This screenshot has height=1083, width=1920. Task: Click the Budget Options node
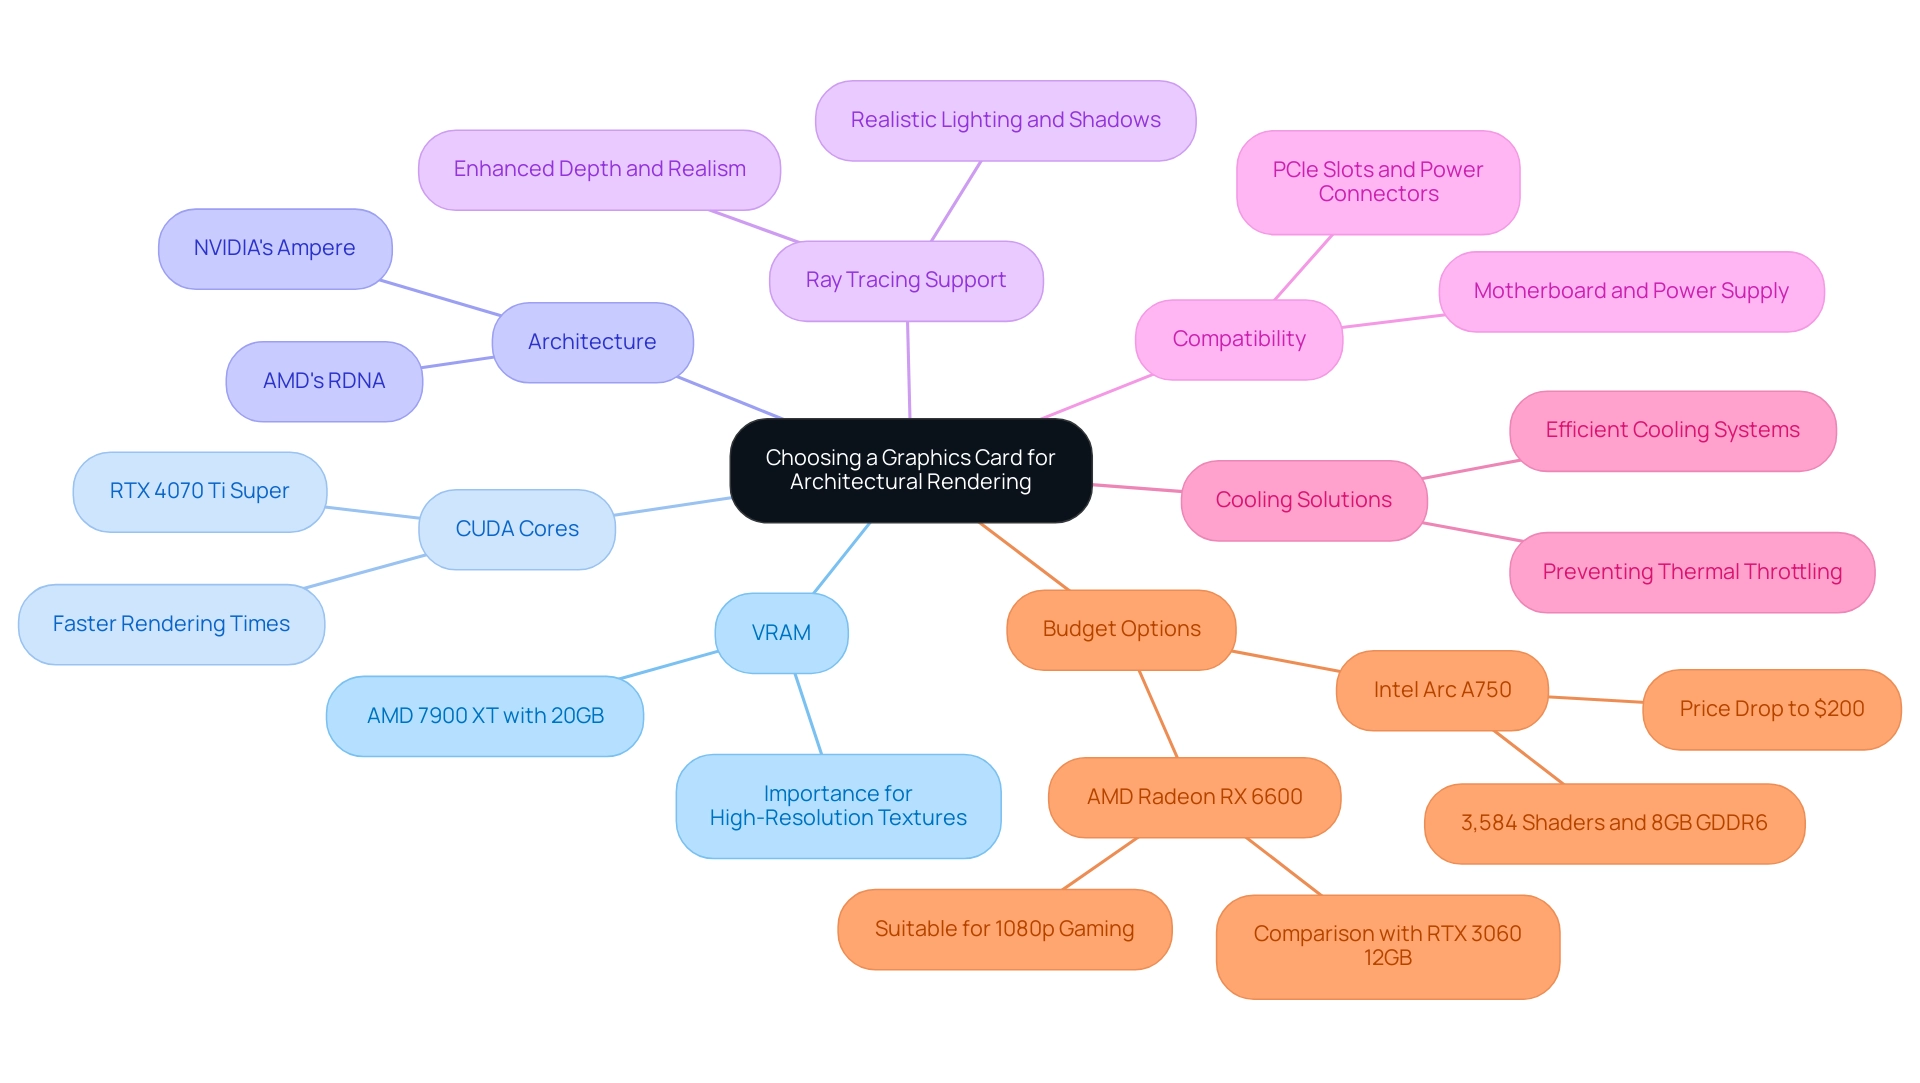point(1125,628)
